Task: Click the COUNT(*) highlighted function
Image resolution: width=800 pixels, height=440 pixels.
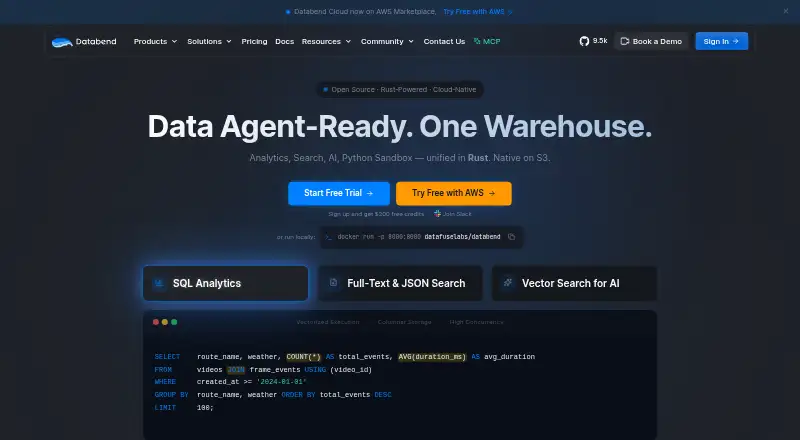Action: (x=304, y=357)
